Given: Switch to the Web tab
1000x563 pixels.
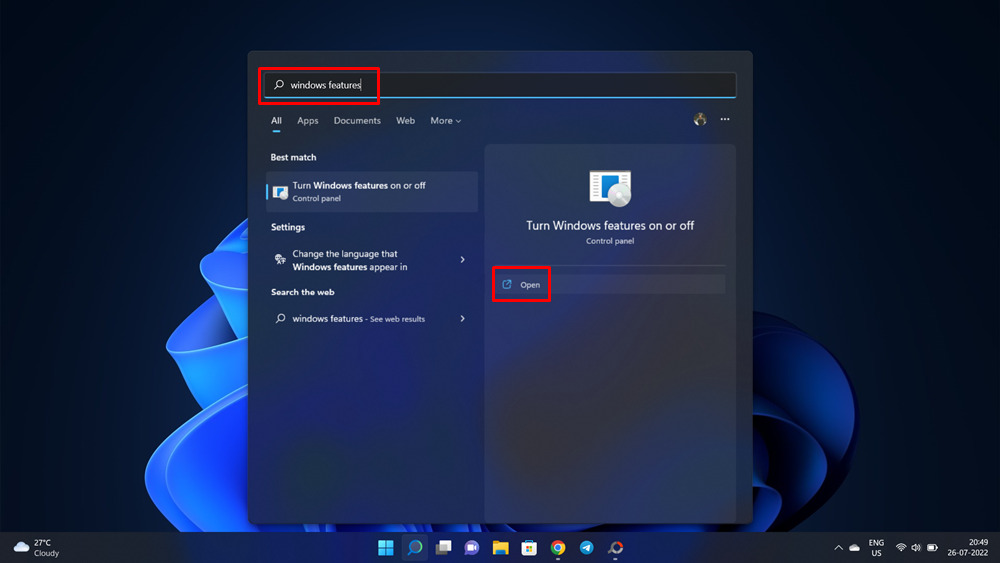Looking at the screenshot, I should pyautogui.click(x=405, y=121).
